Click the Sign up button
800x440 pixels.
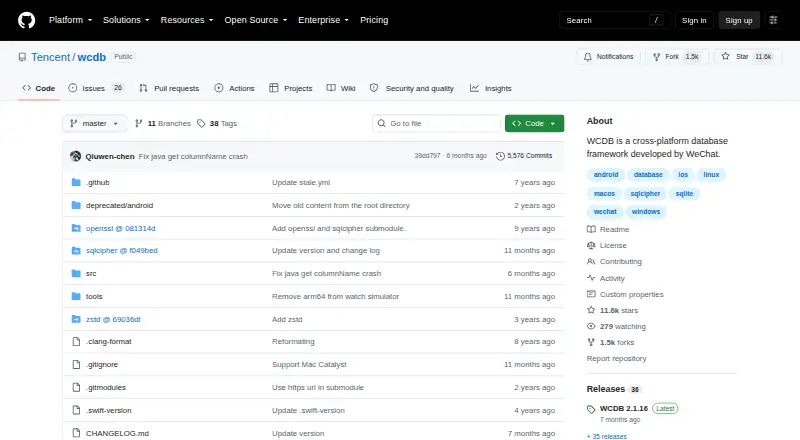pos(739,20)
